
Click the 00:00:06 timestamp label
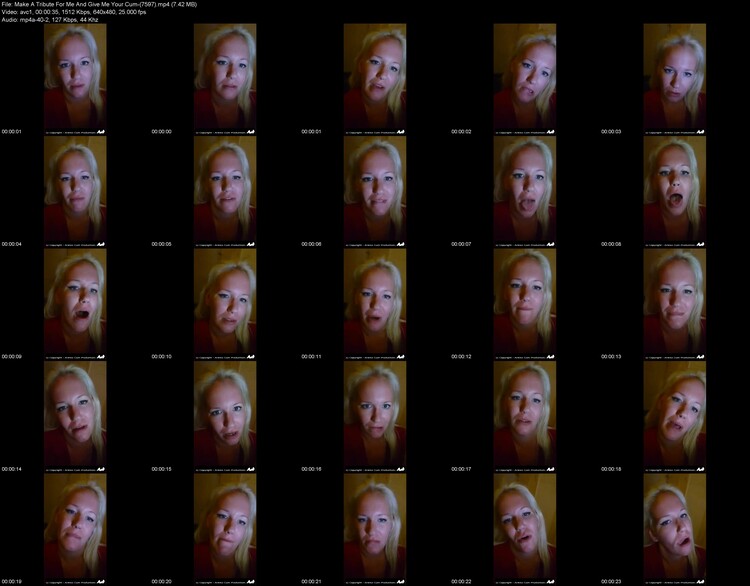click(311, 244)
